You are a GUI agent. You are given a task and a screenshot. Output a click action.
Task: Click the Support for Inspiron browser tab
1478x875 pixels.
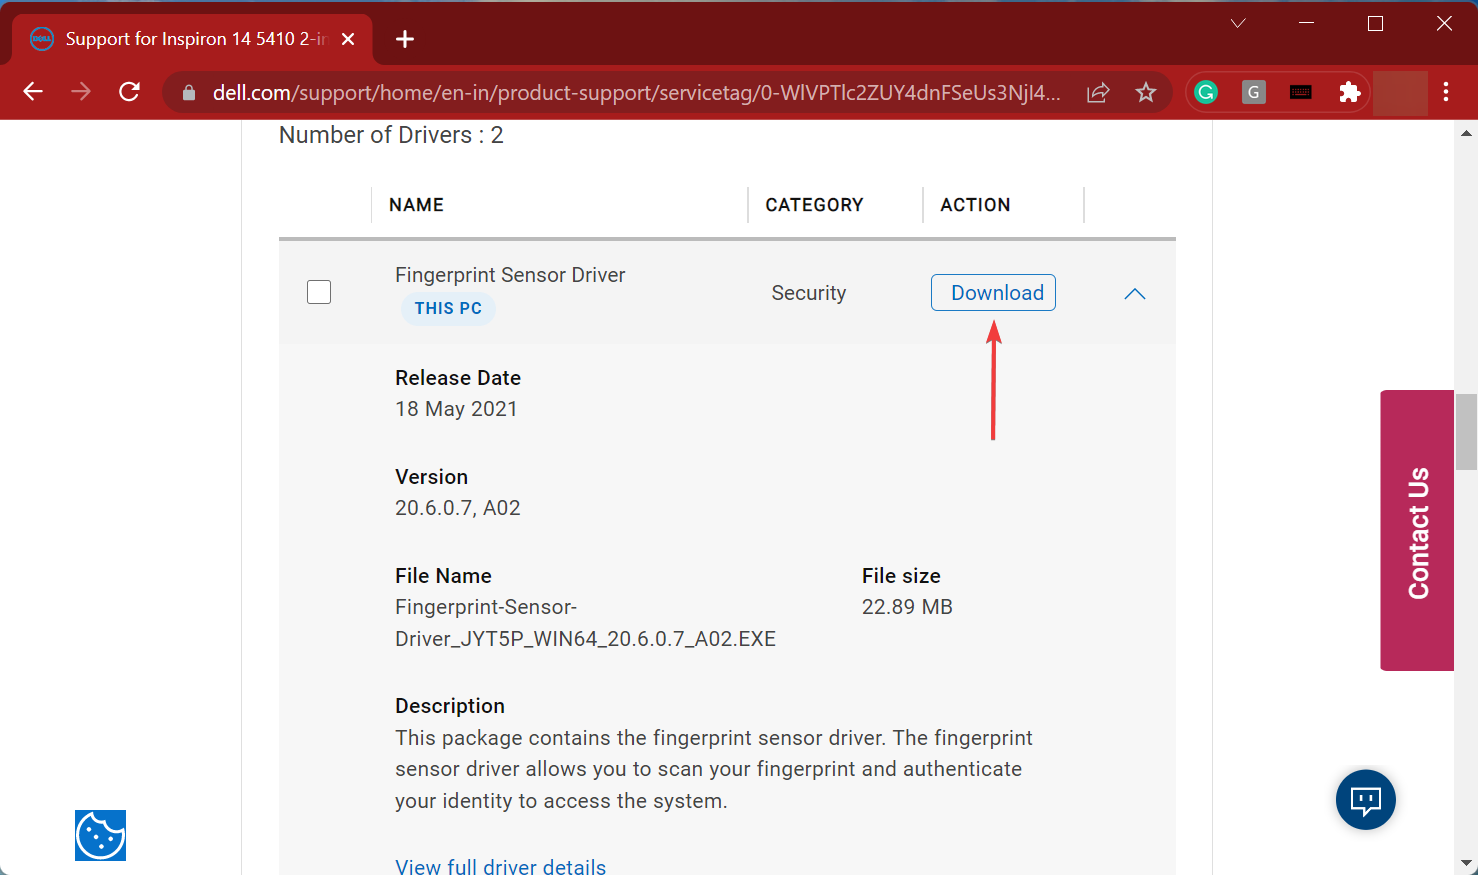pos(190,39)
